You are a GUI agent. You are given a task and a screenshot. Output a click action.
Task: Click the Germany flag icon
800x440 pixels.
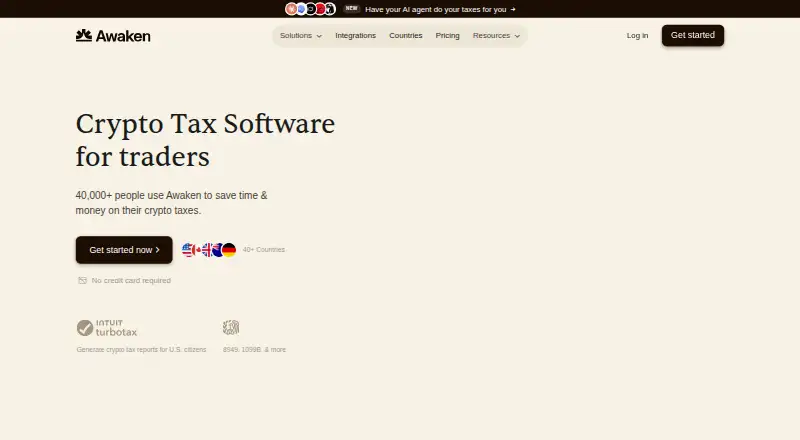pyautogui.click(x=229, y=250)
